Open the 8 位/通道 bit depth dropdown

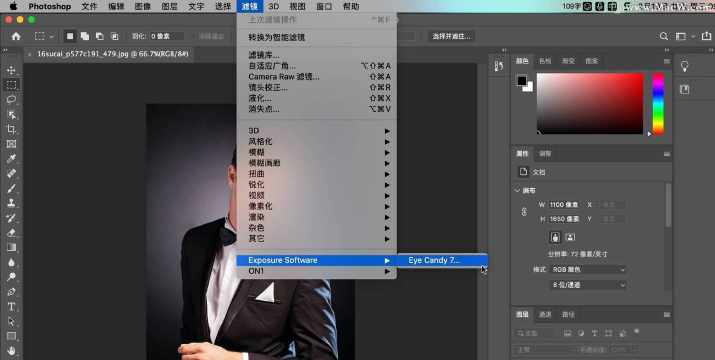[x=588, y=285]
